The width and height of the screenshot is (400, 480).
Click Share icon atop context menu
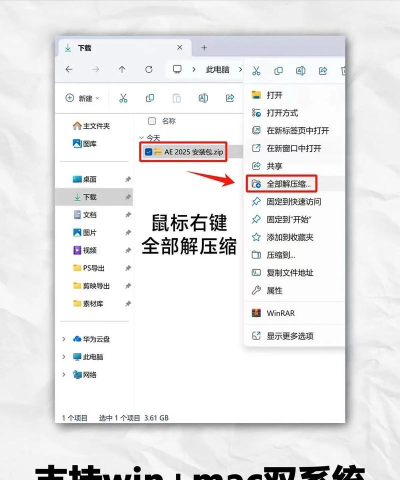pyautogui.click(x=323, y=71)
